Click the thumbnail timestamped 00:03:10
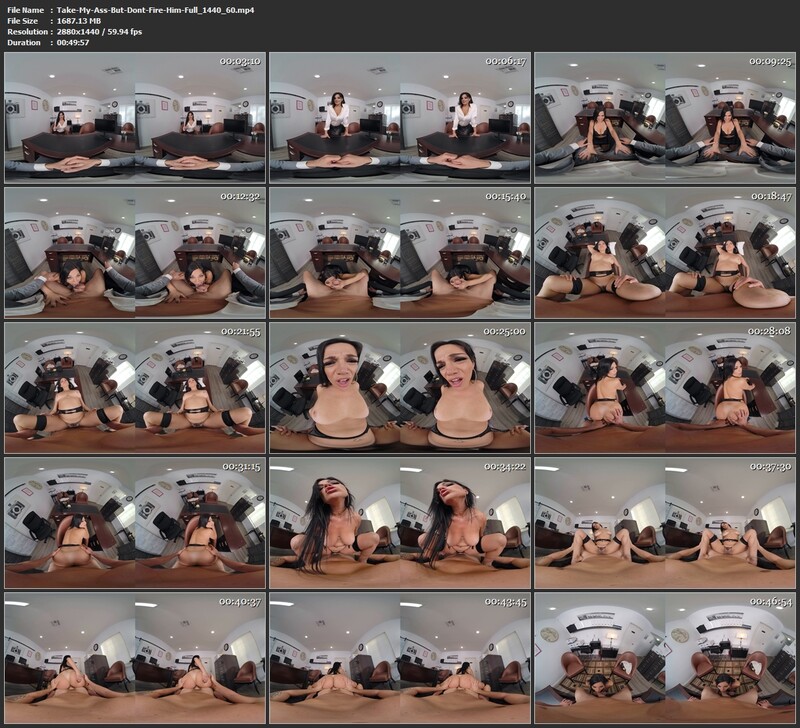The image size is (800, 728). pyautogui.click(x=135, y=117)
